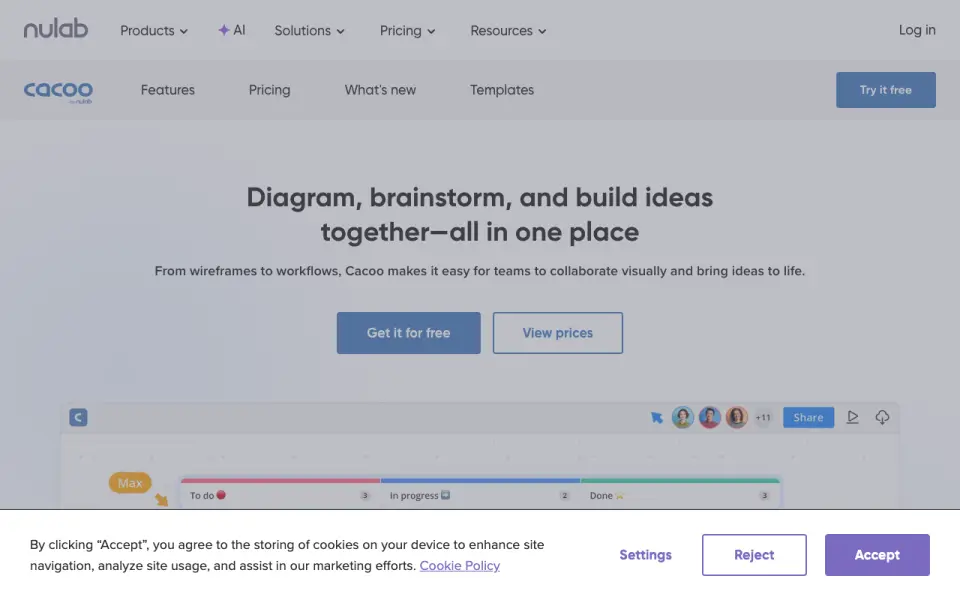Reject cookies
The height and width of the screenshot is (600, 960).
(x=754, y=555)
